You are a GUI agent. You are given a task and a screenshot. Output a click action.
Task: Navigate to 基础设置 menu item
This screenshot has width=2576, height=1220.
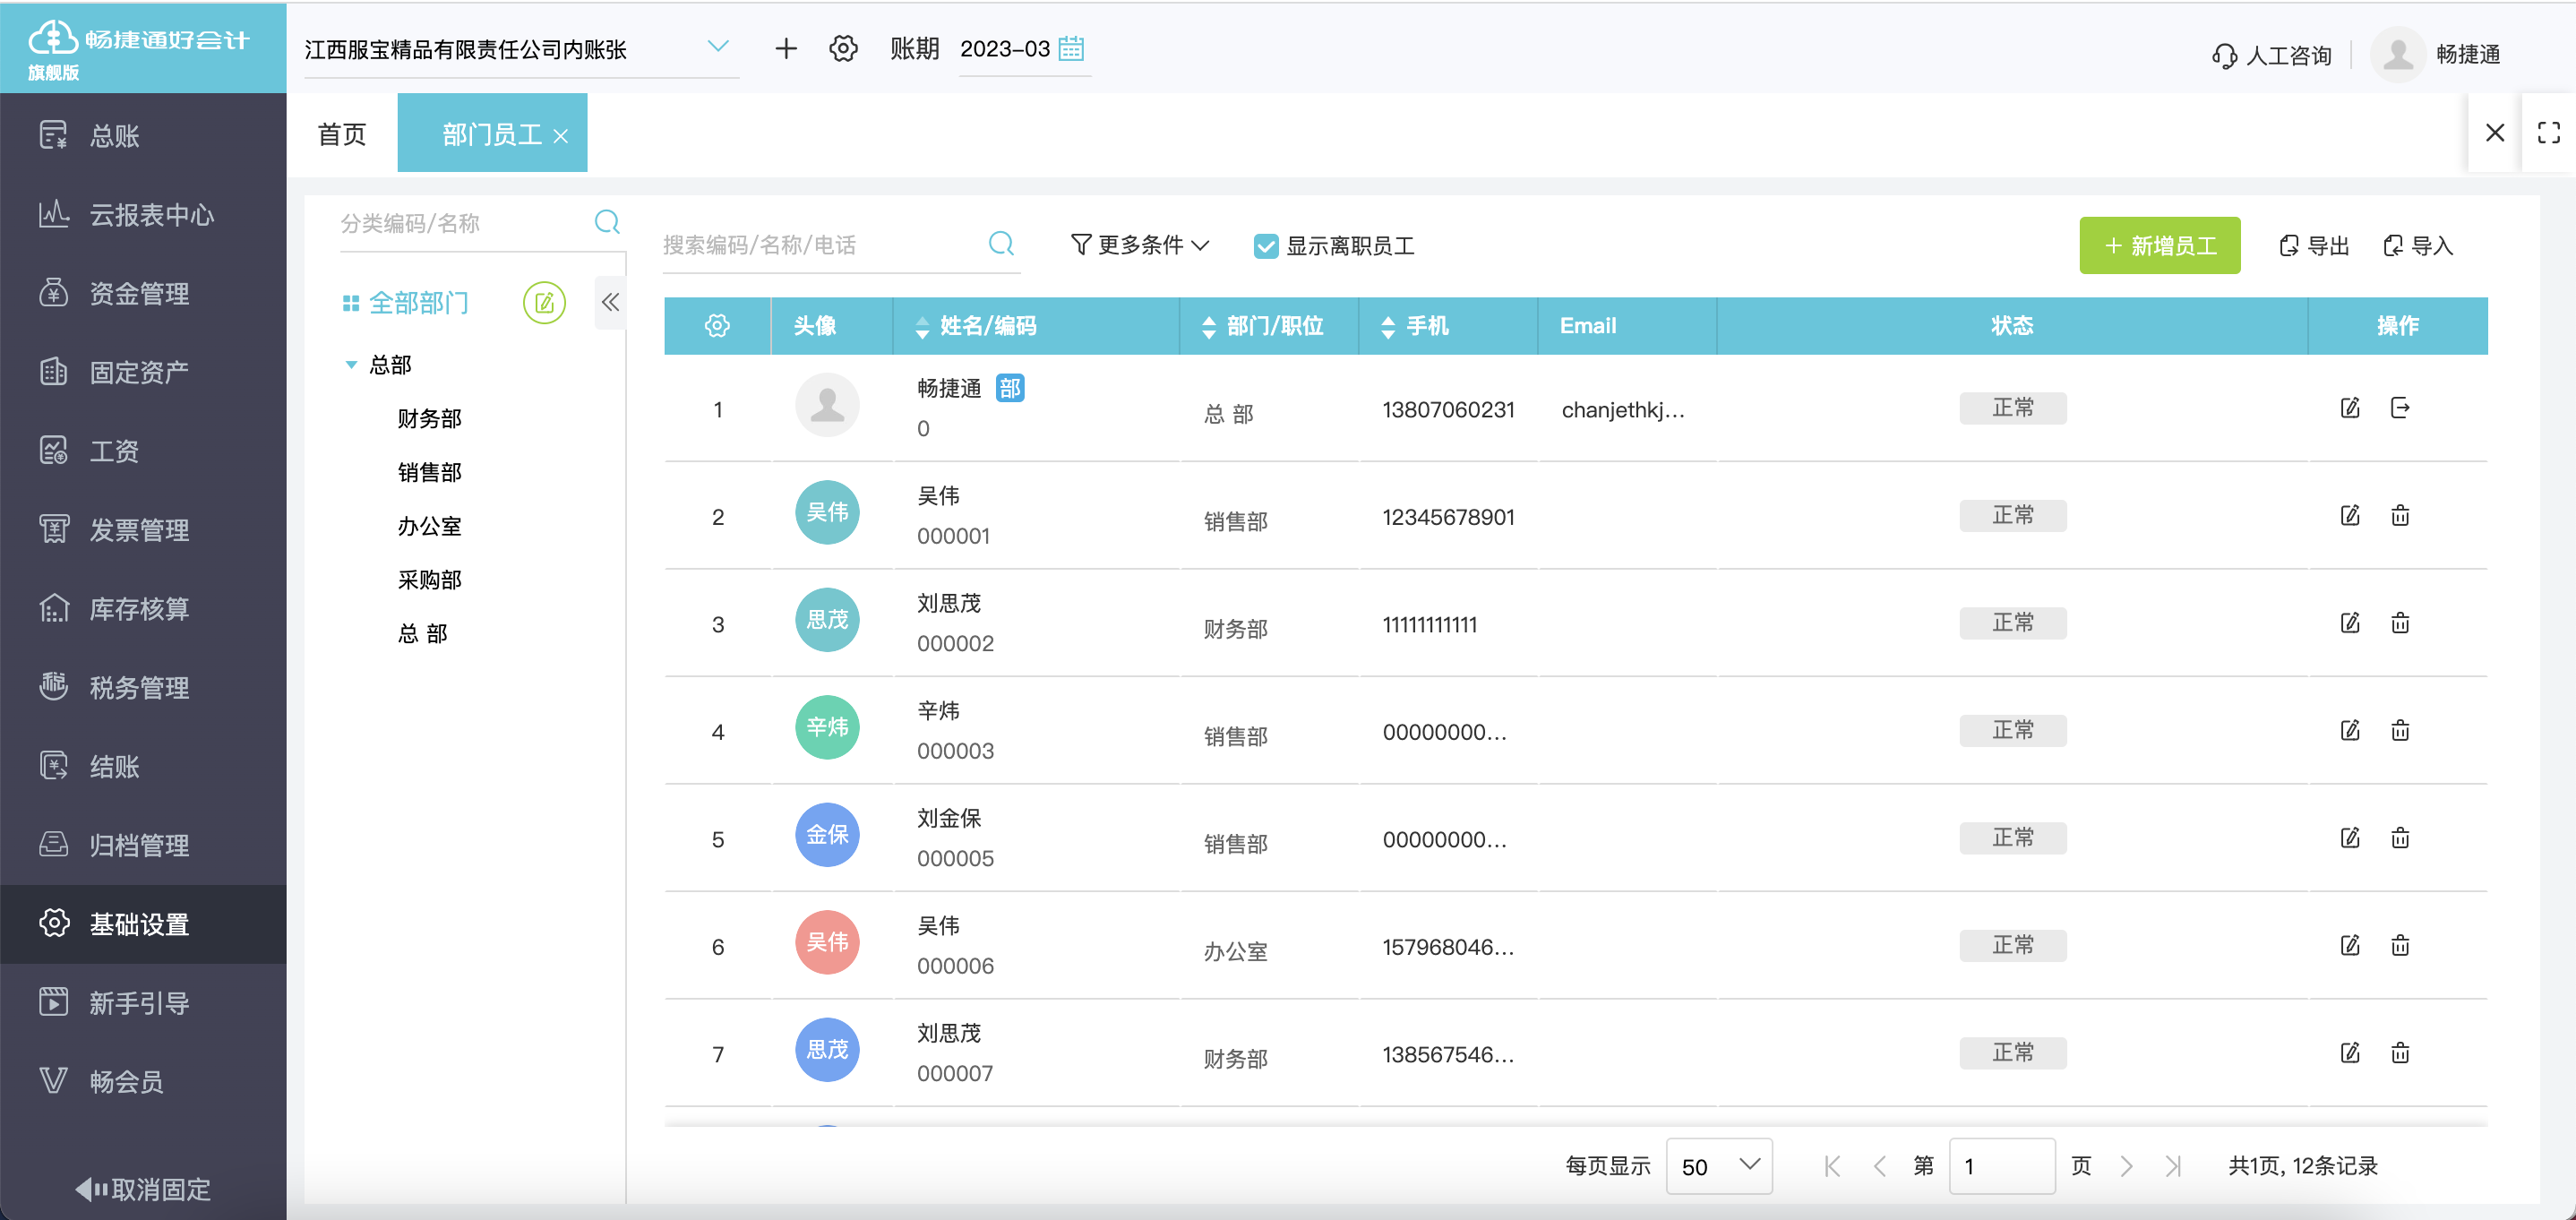tap(143, 921)
